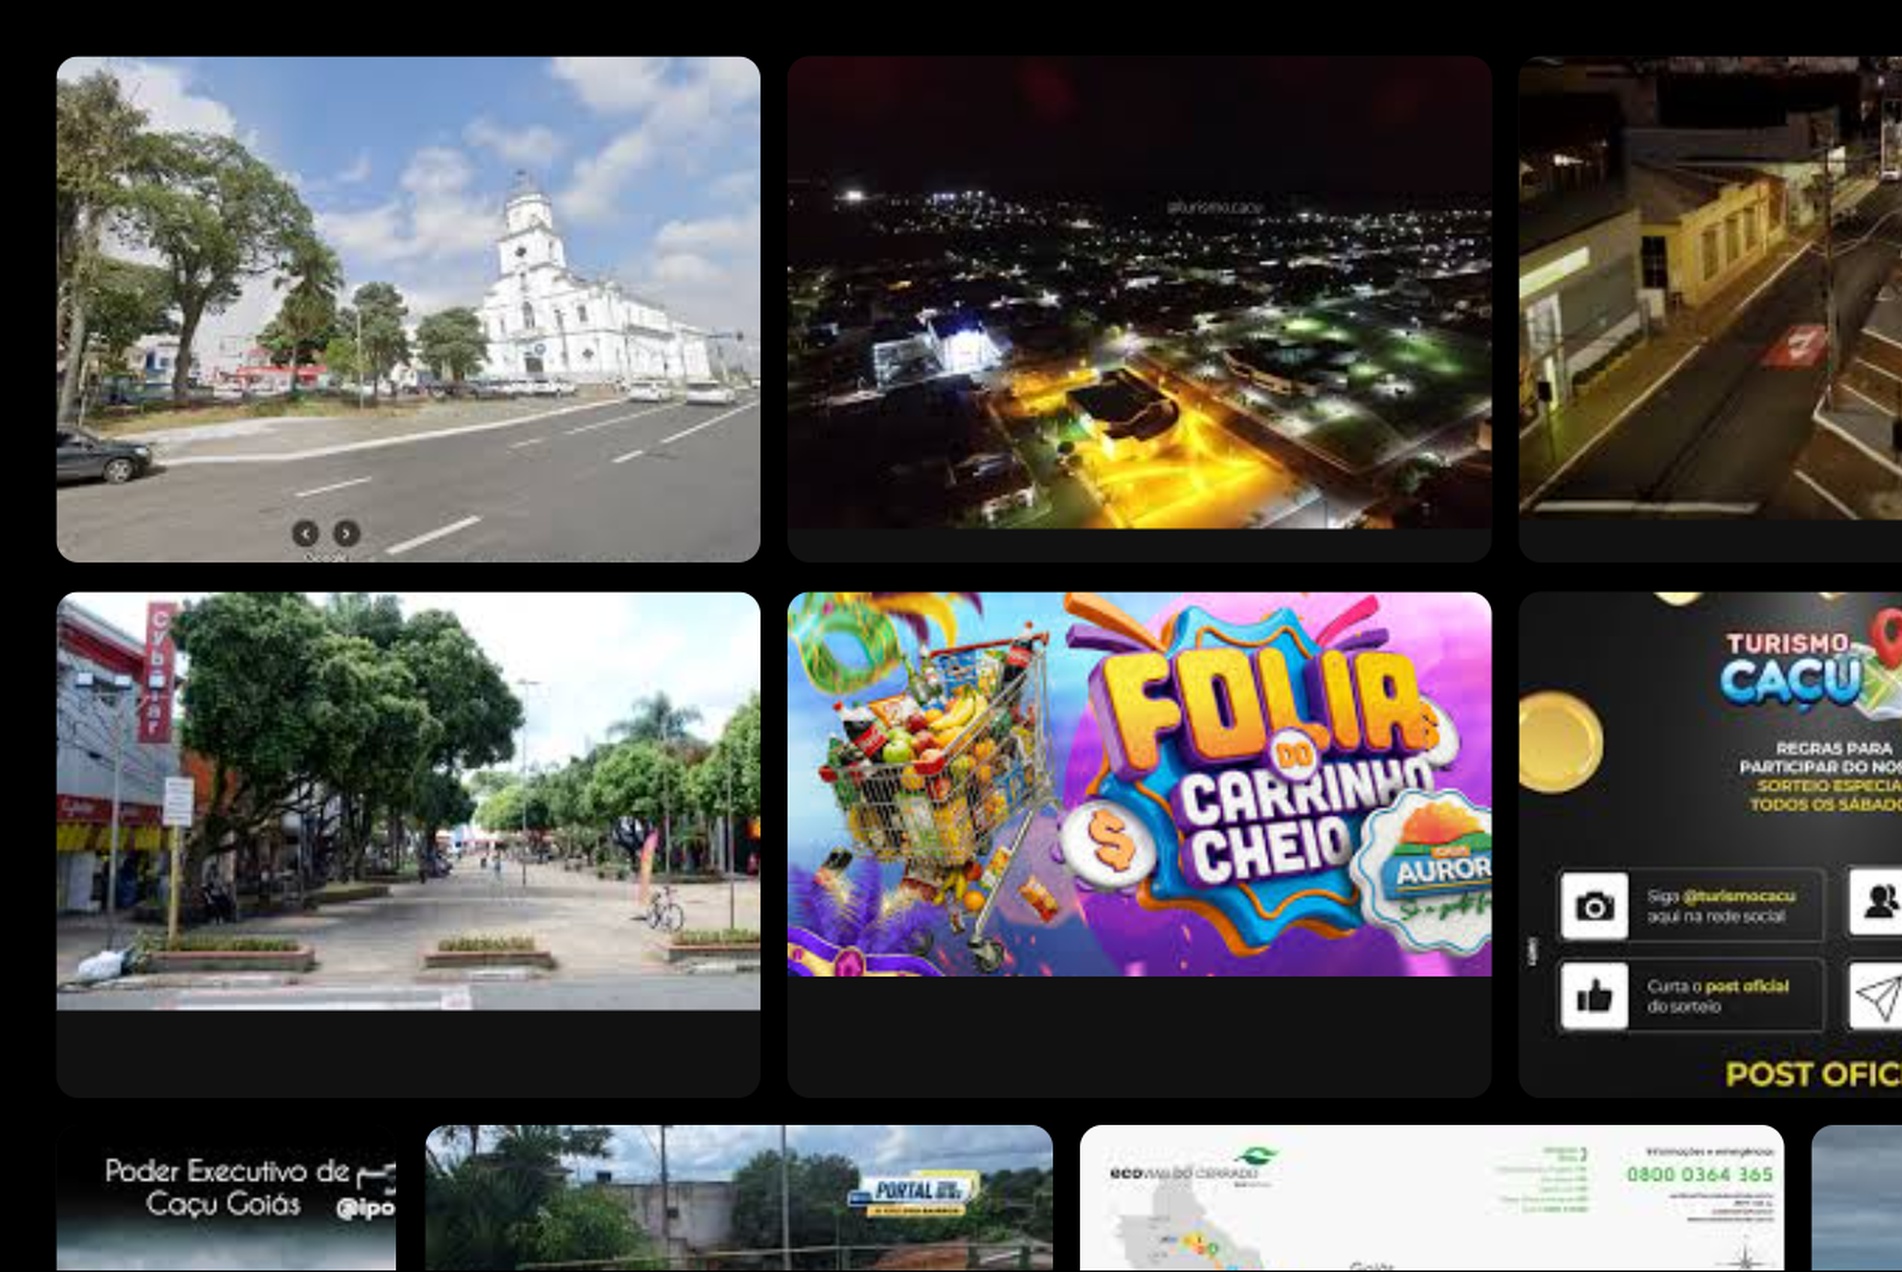Click the paper plane share icon

point(1876,996)
